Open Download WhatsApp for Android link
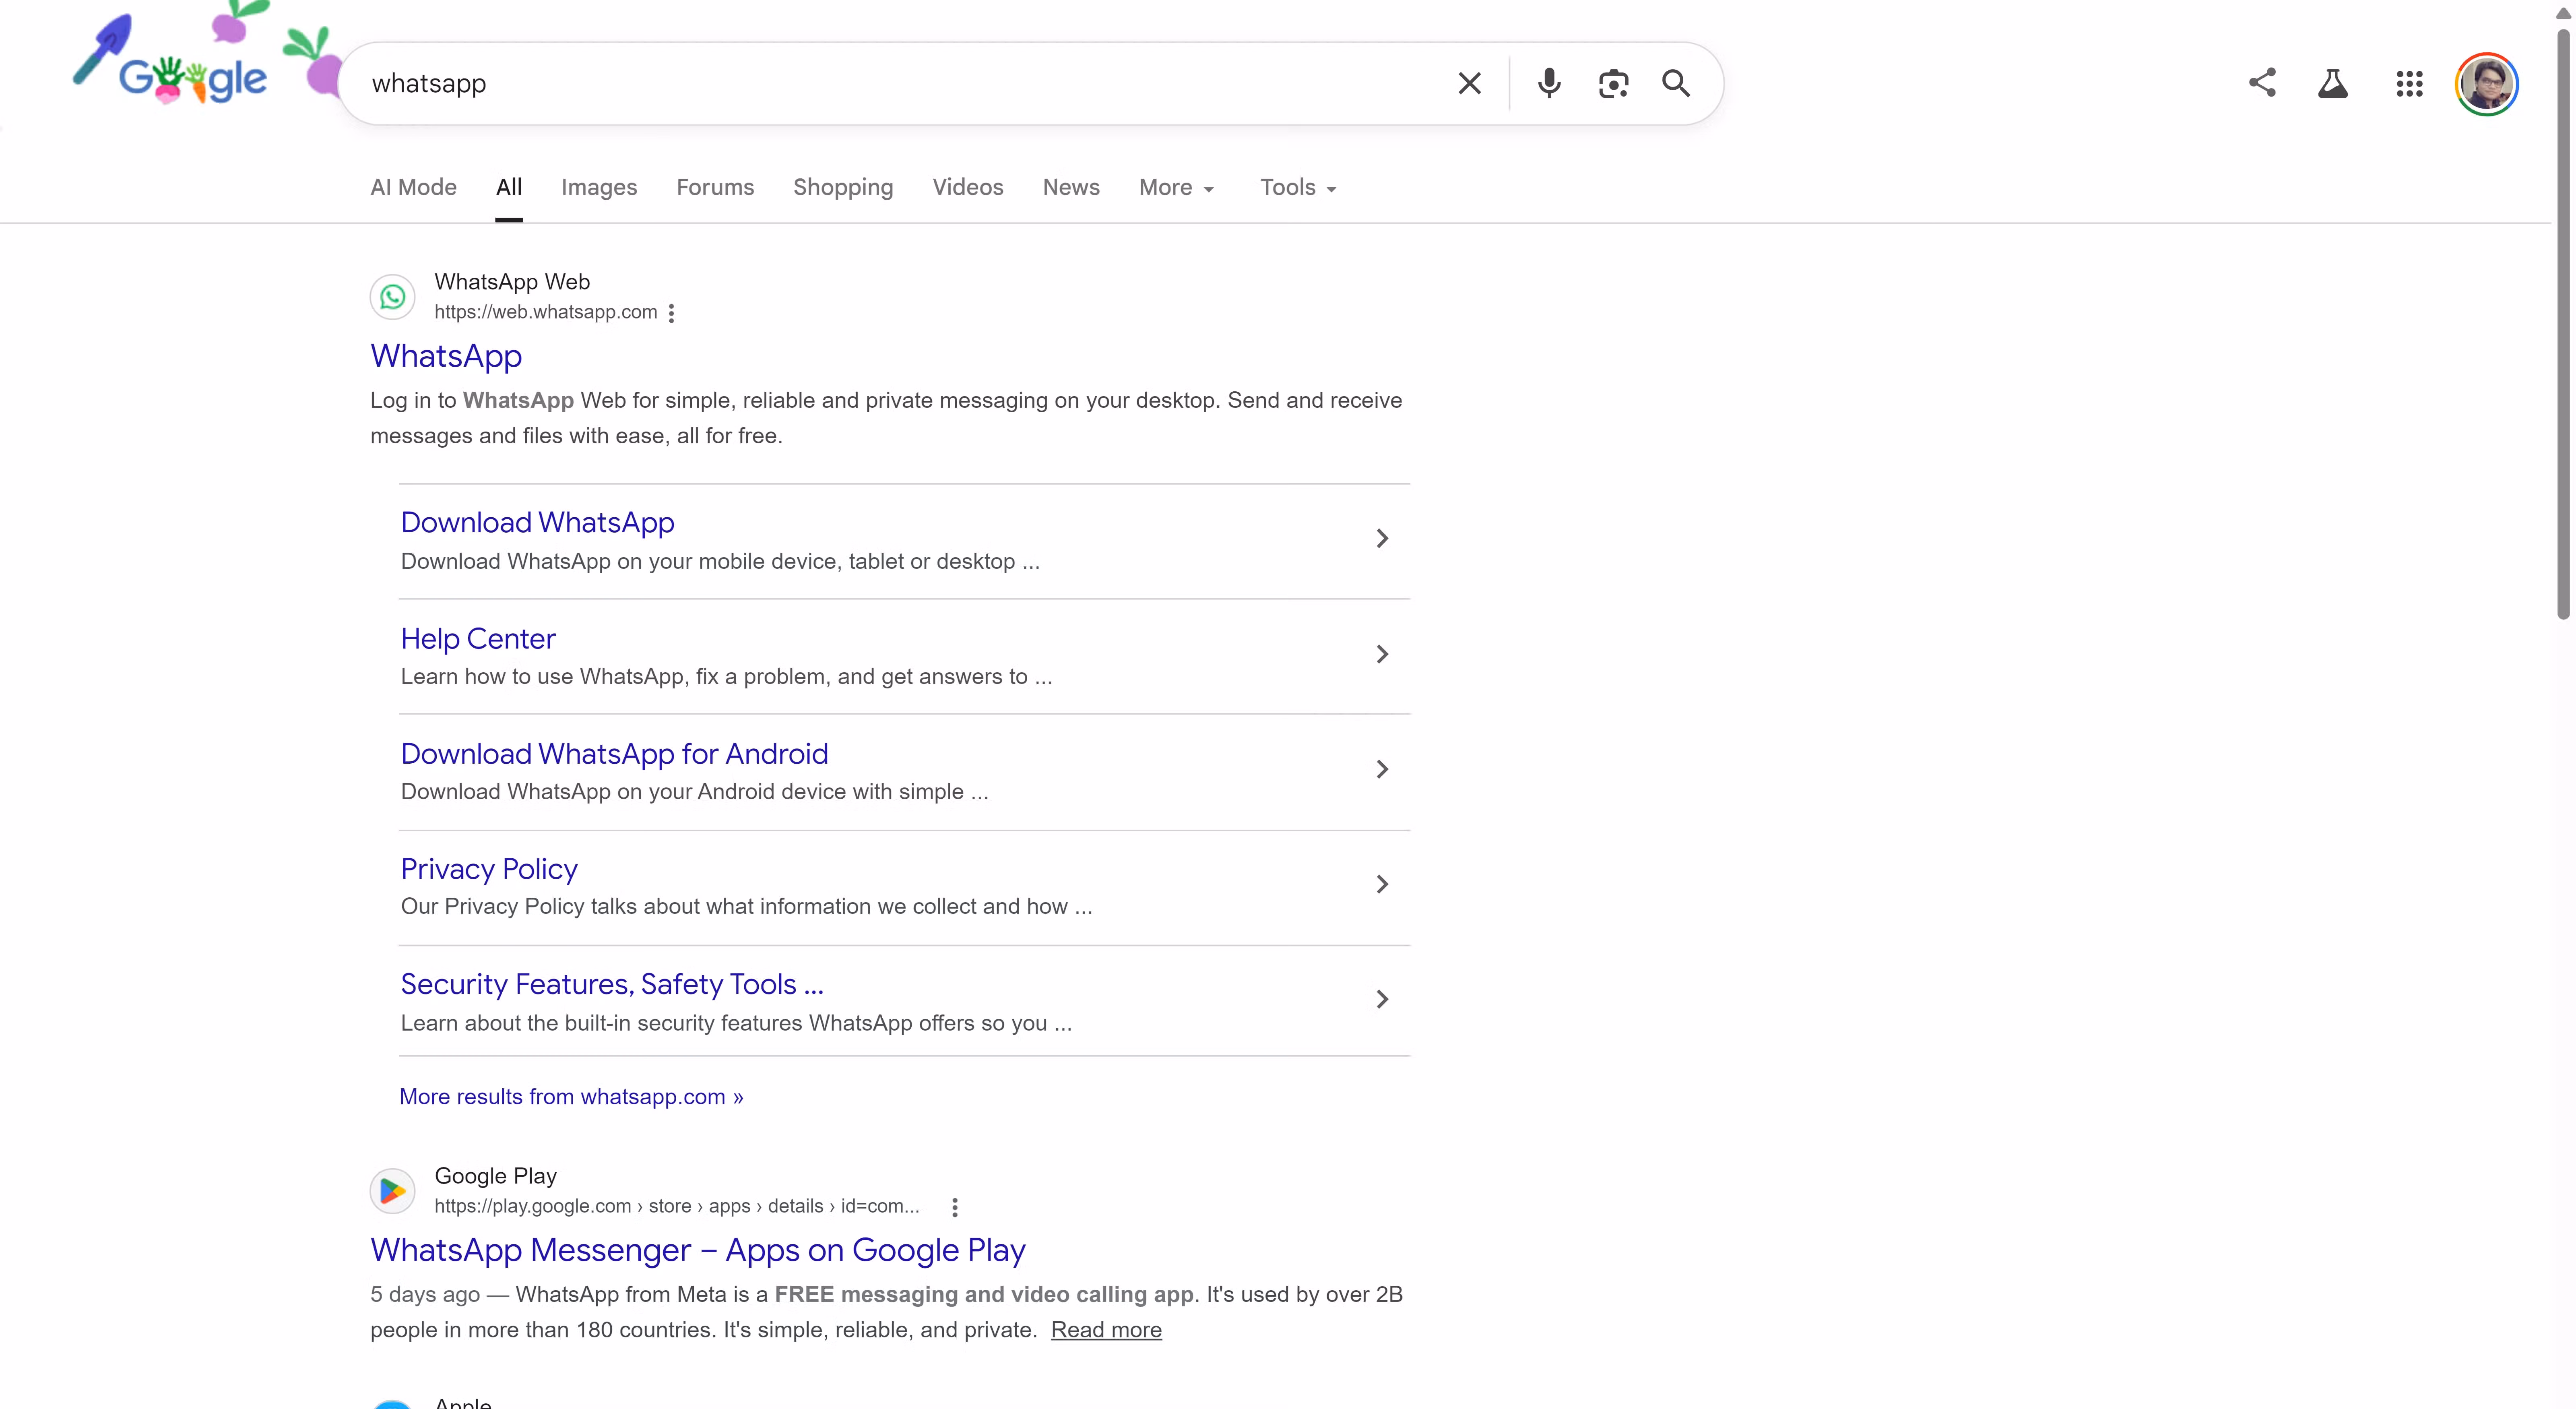2576x1409 pixels. [615, 754]
